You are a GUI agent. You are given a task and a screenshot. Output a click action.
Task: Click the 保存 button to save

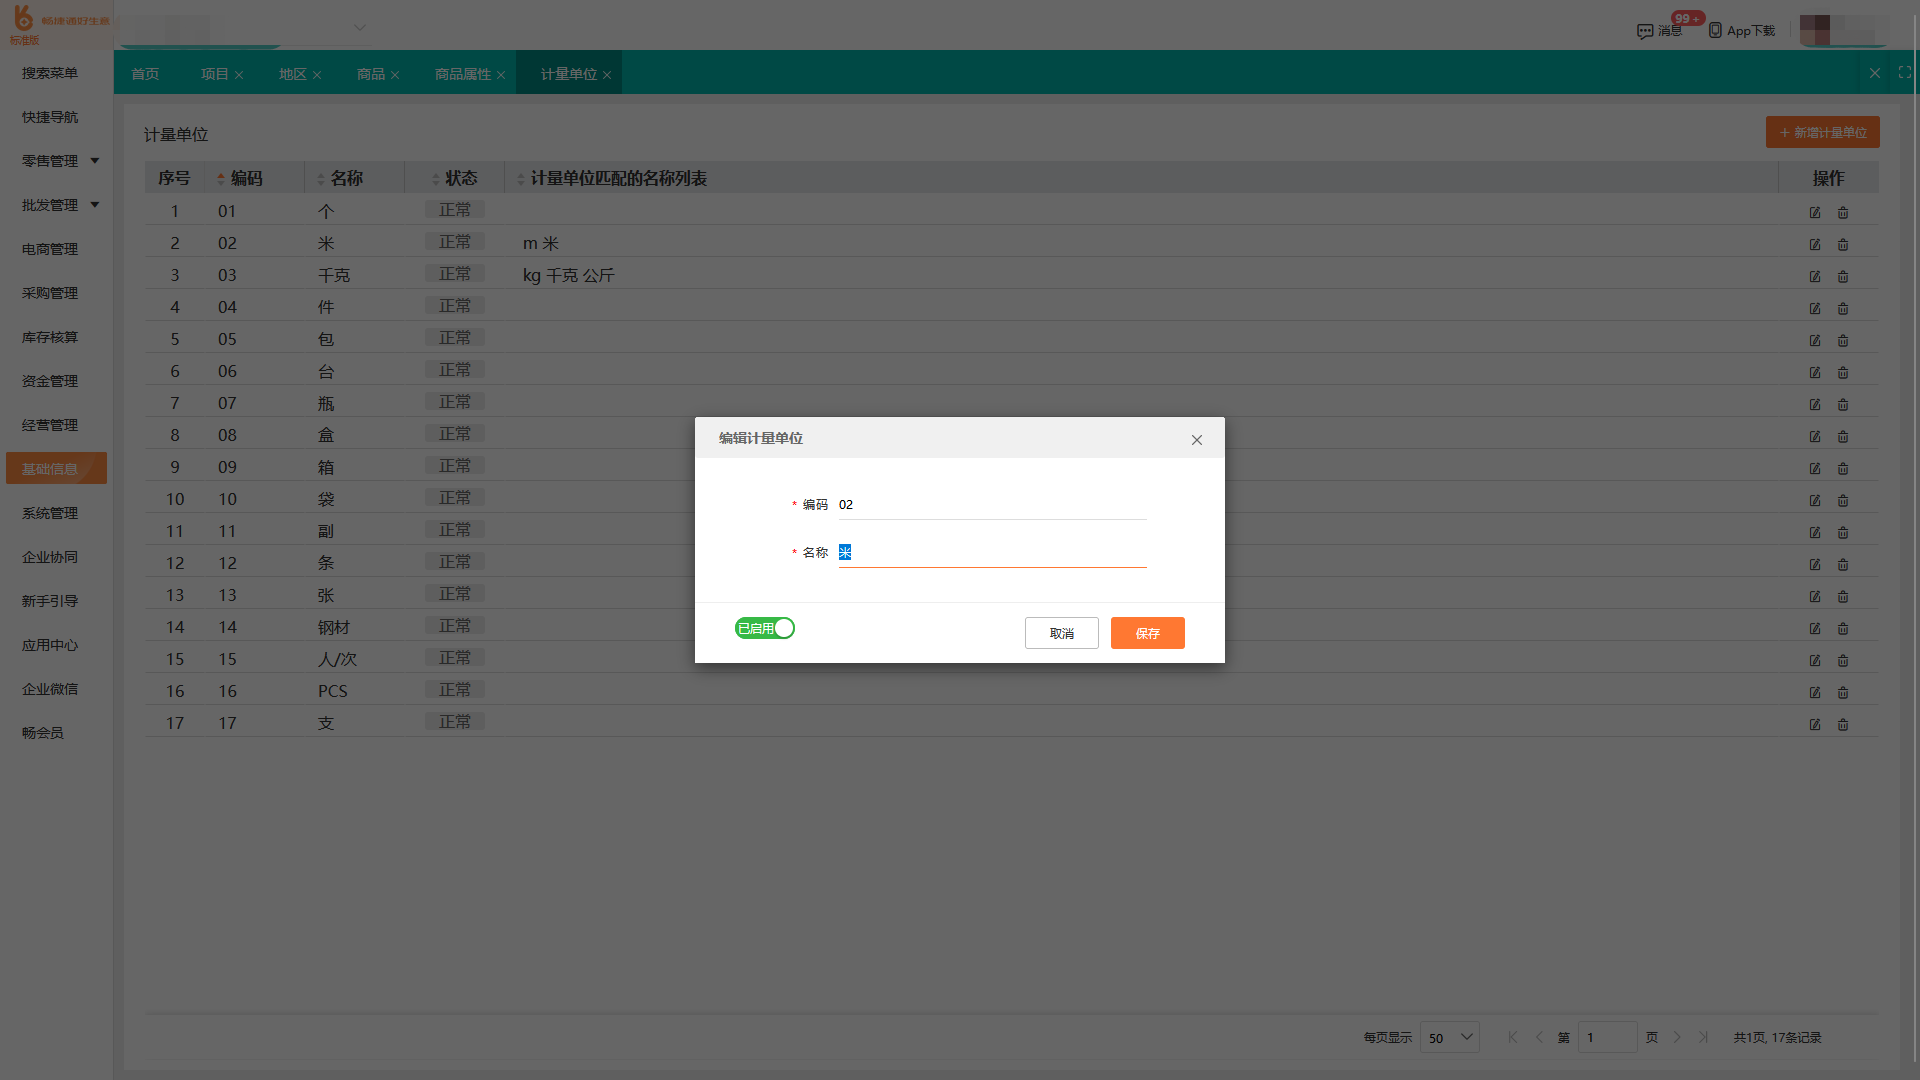(1147, 633)
